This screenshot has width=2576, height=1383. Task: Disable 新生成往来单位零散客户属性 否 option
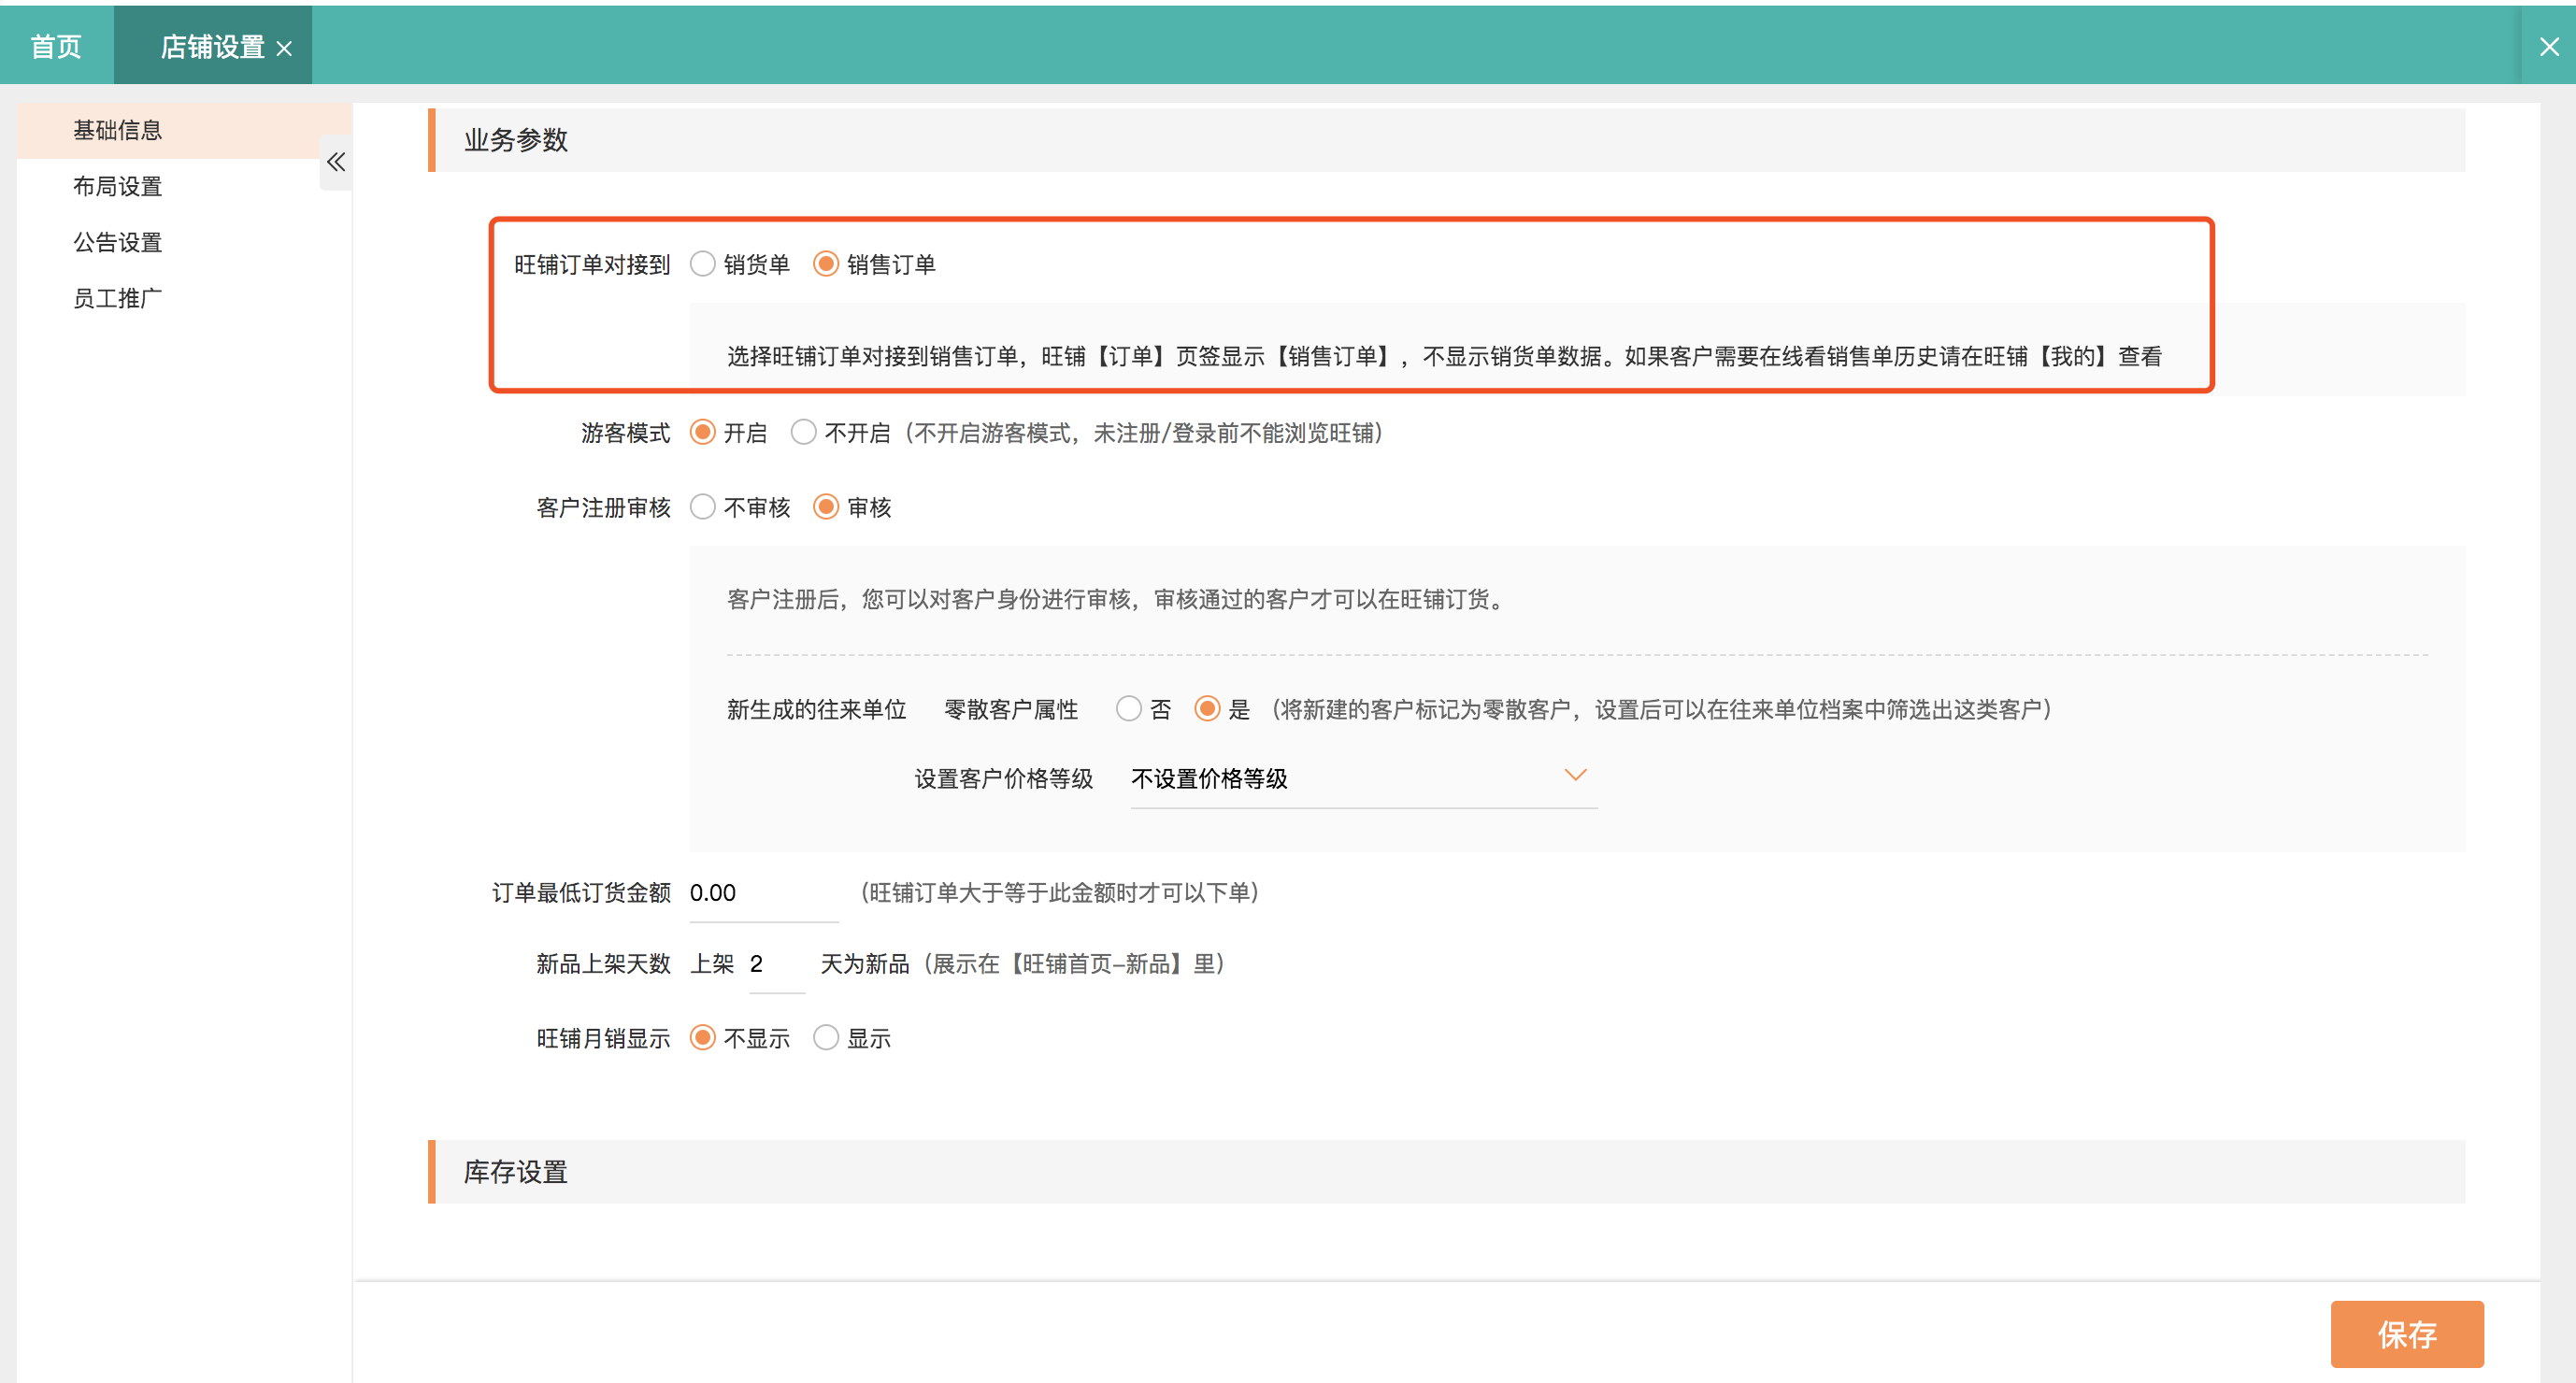click(x=1124, y=710)
